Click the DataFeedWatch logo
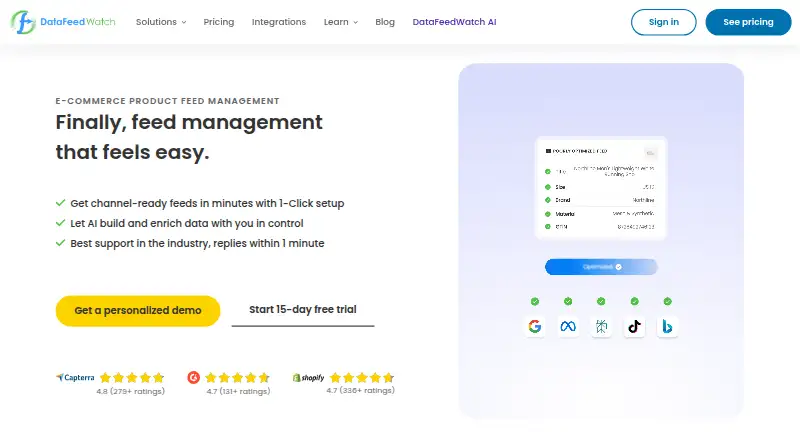The height and width of the screenshot is (440, 800). point(63,22)
